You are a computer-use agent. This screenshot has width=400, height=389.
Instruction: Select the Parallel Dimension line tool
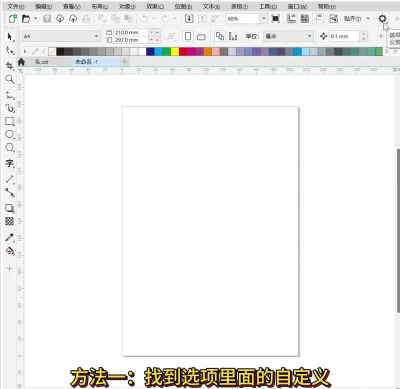tap(10, 179)
